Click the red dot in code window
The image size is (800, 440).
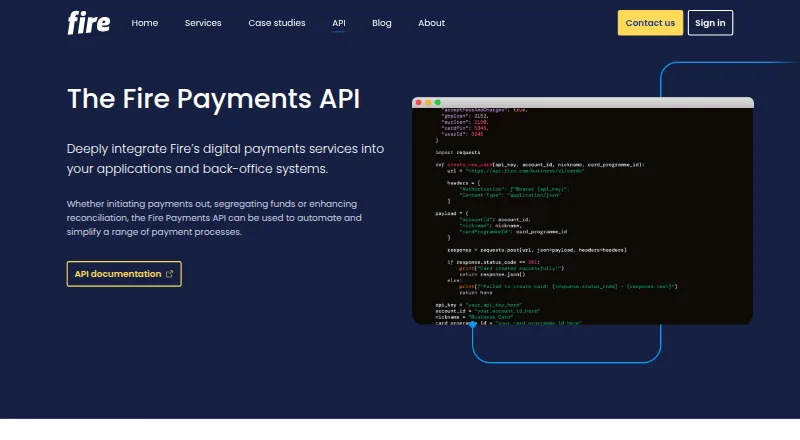pyautogui.click(x=419, y=103)
